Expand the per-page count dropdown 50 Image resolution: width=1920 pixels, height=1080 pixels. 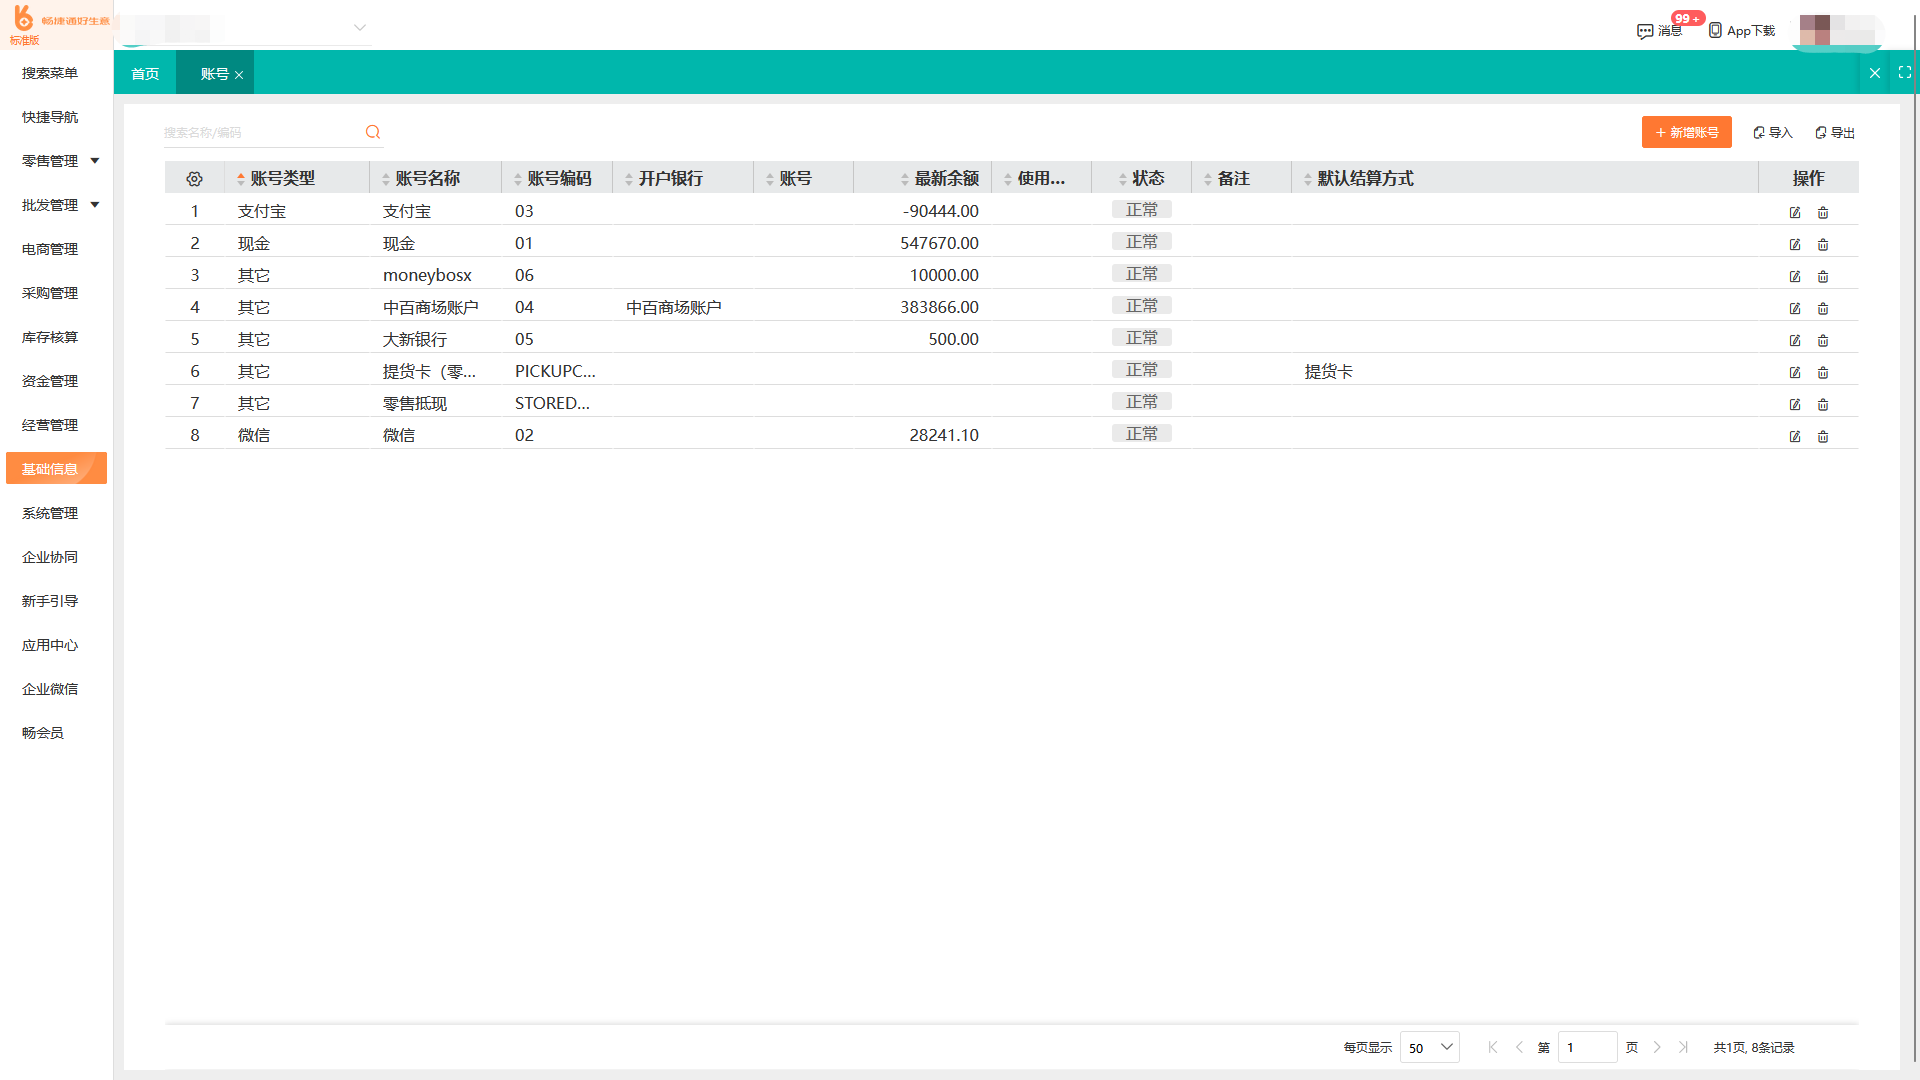coord(1431,1047)
